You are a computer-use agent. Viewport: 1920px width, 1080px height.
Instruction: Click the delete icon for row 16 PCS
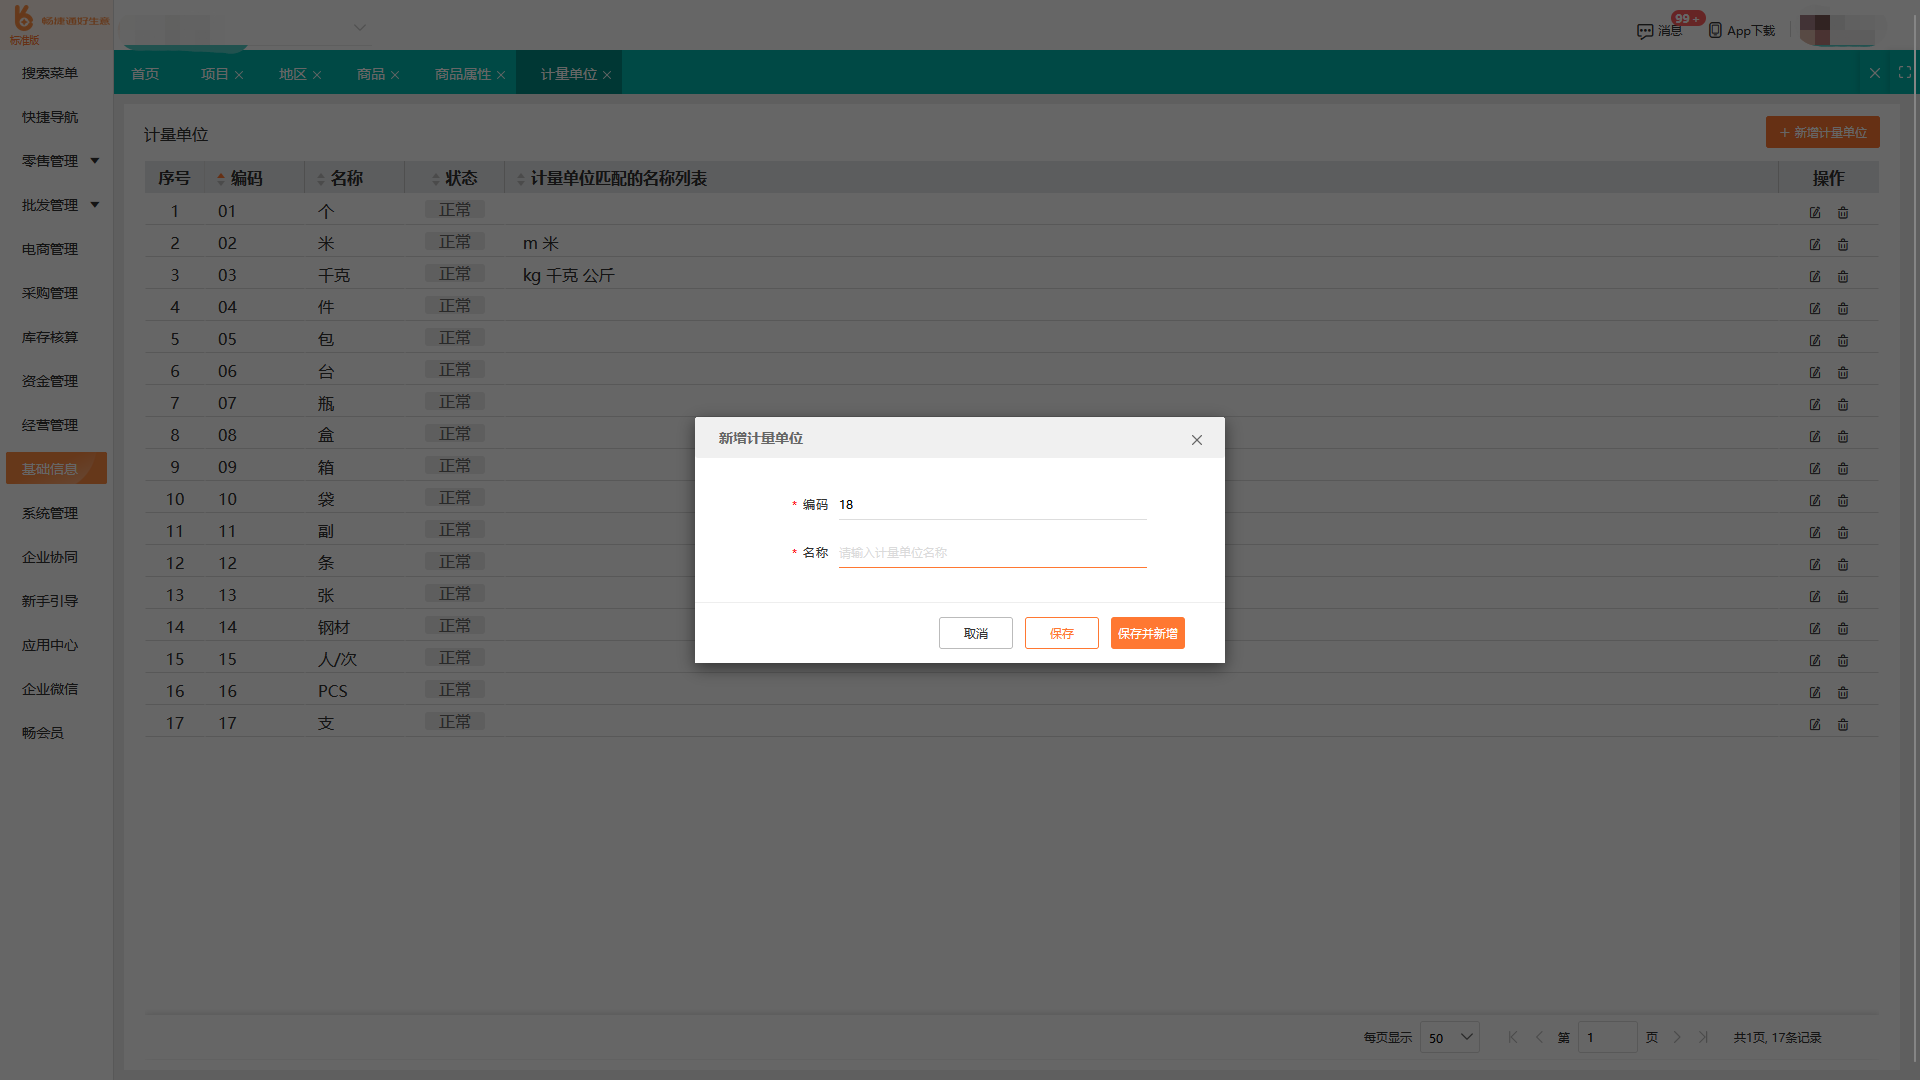[1844, 691]
